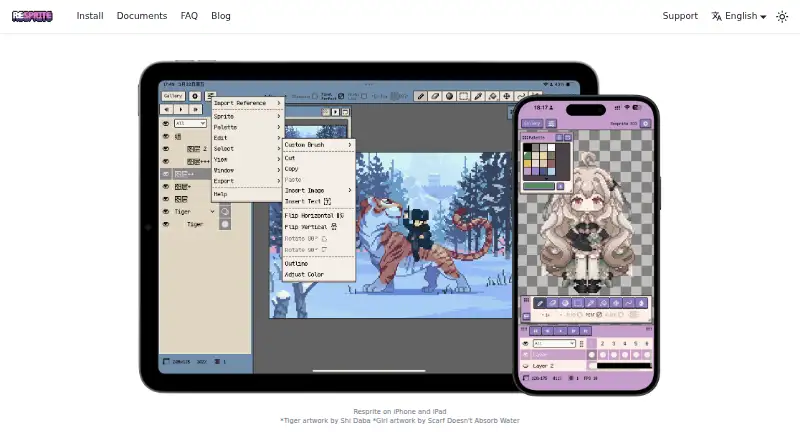
Task: Toggle Layer 2 visibility on iPhone
Action: point(526,366)
